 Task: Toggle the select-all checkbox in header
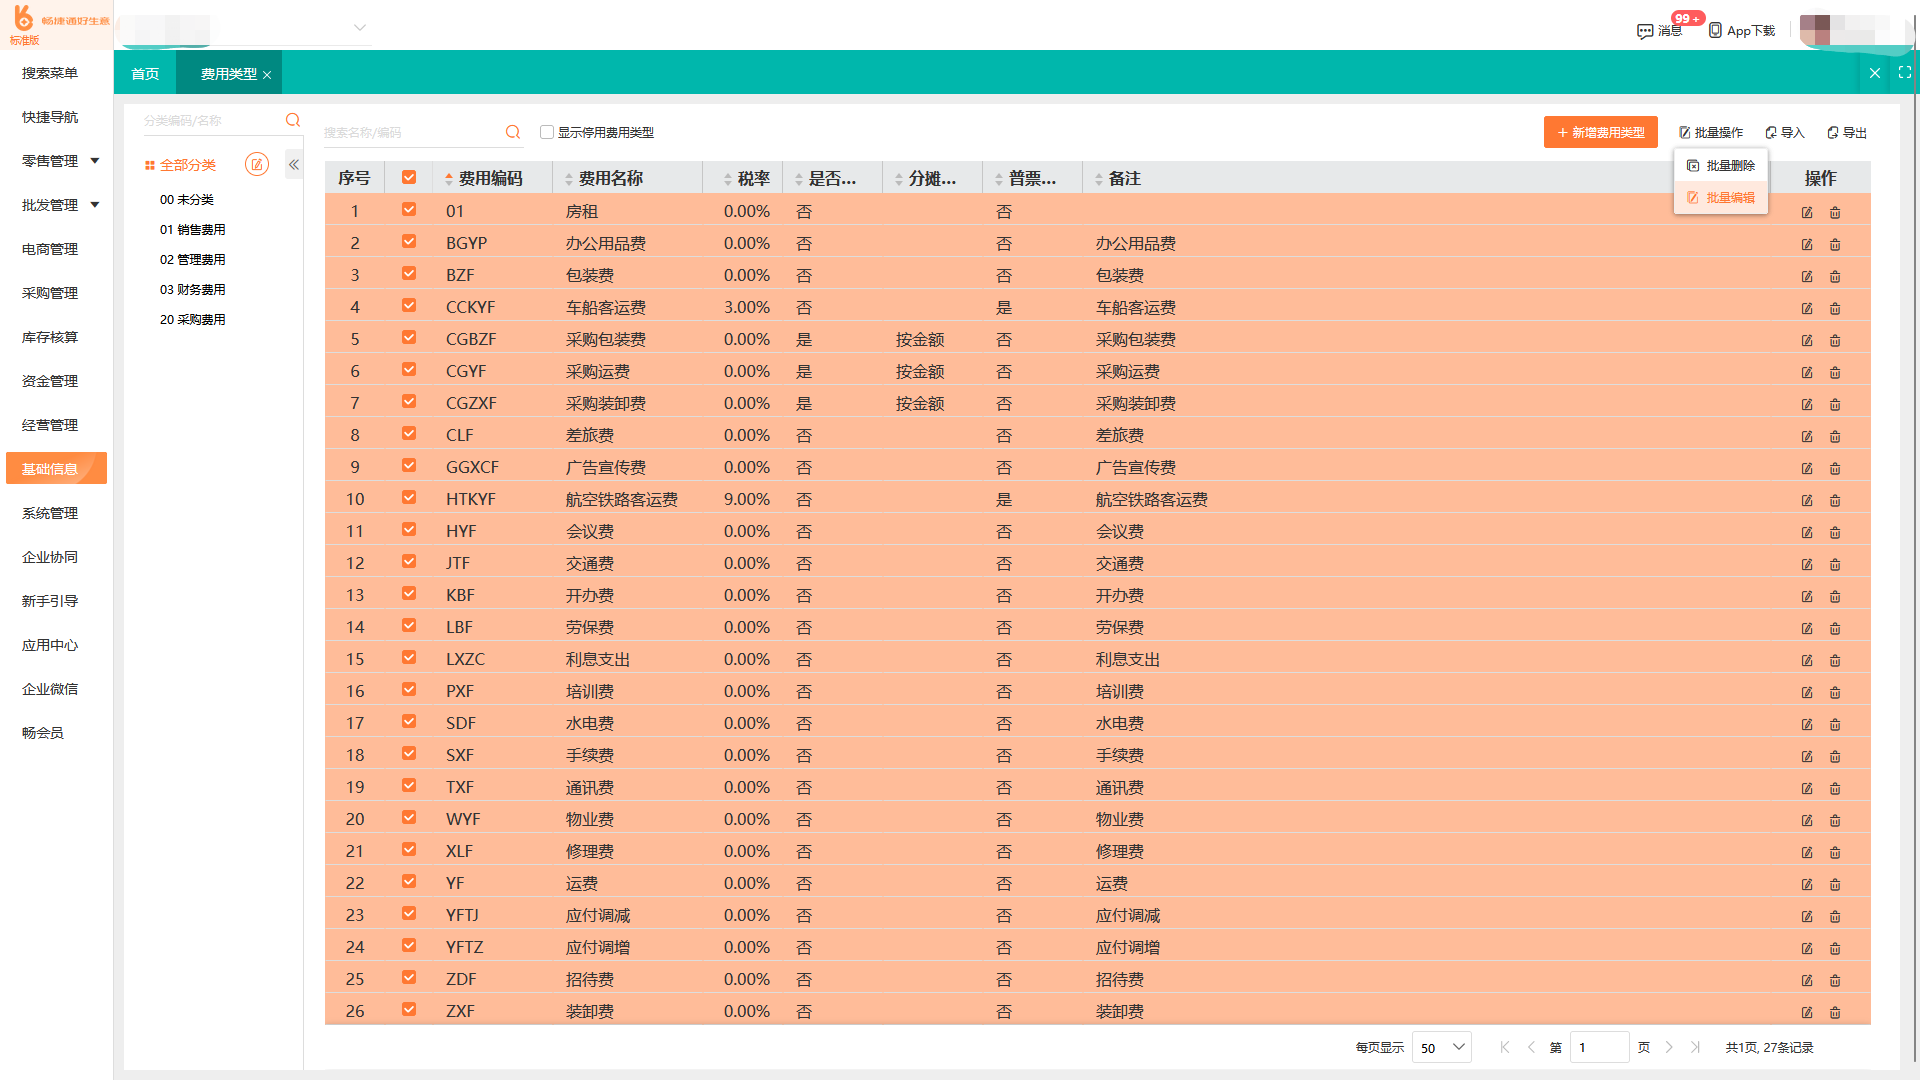[409, 177]
